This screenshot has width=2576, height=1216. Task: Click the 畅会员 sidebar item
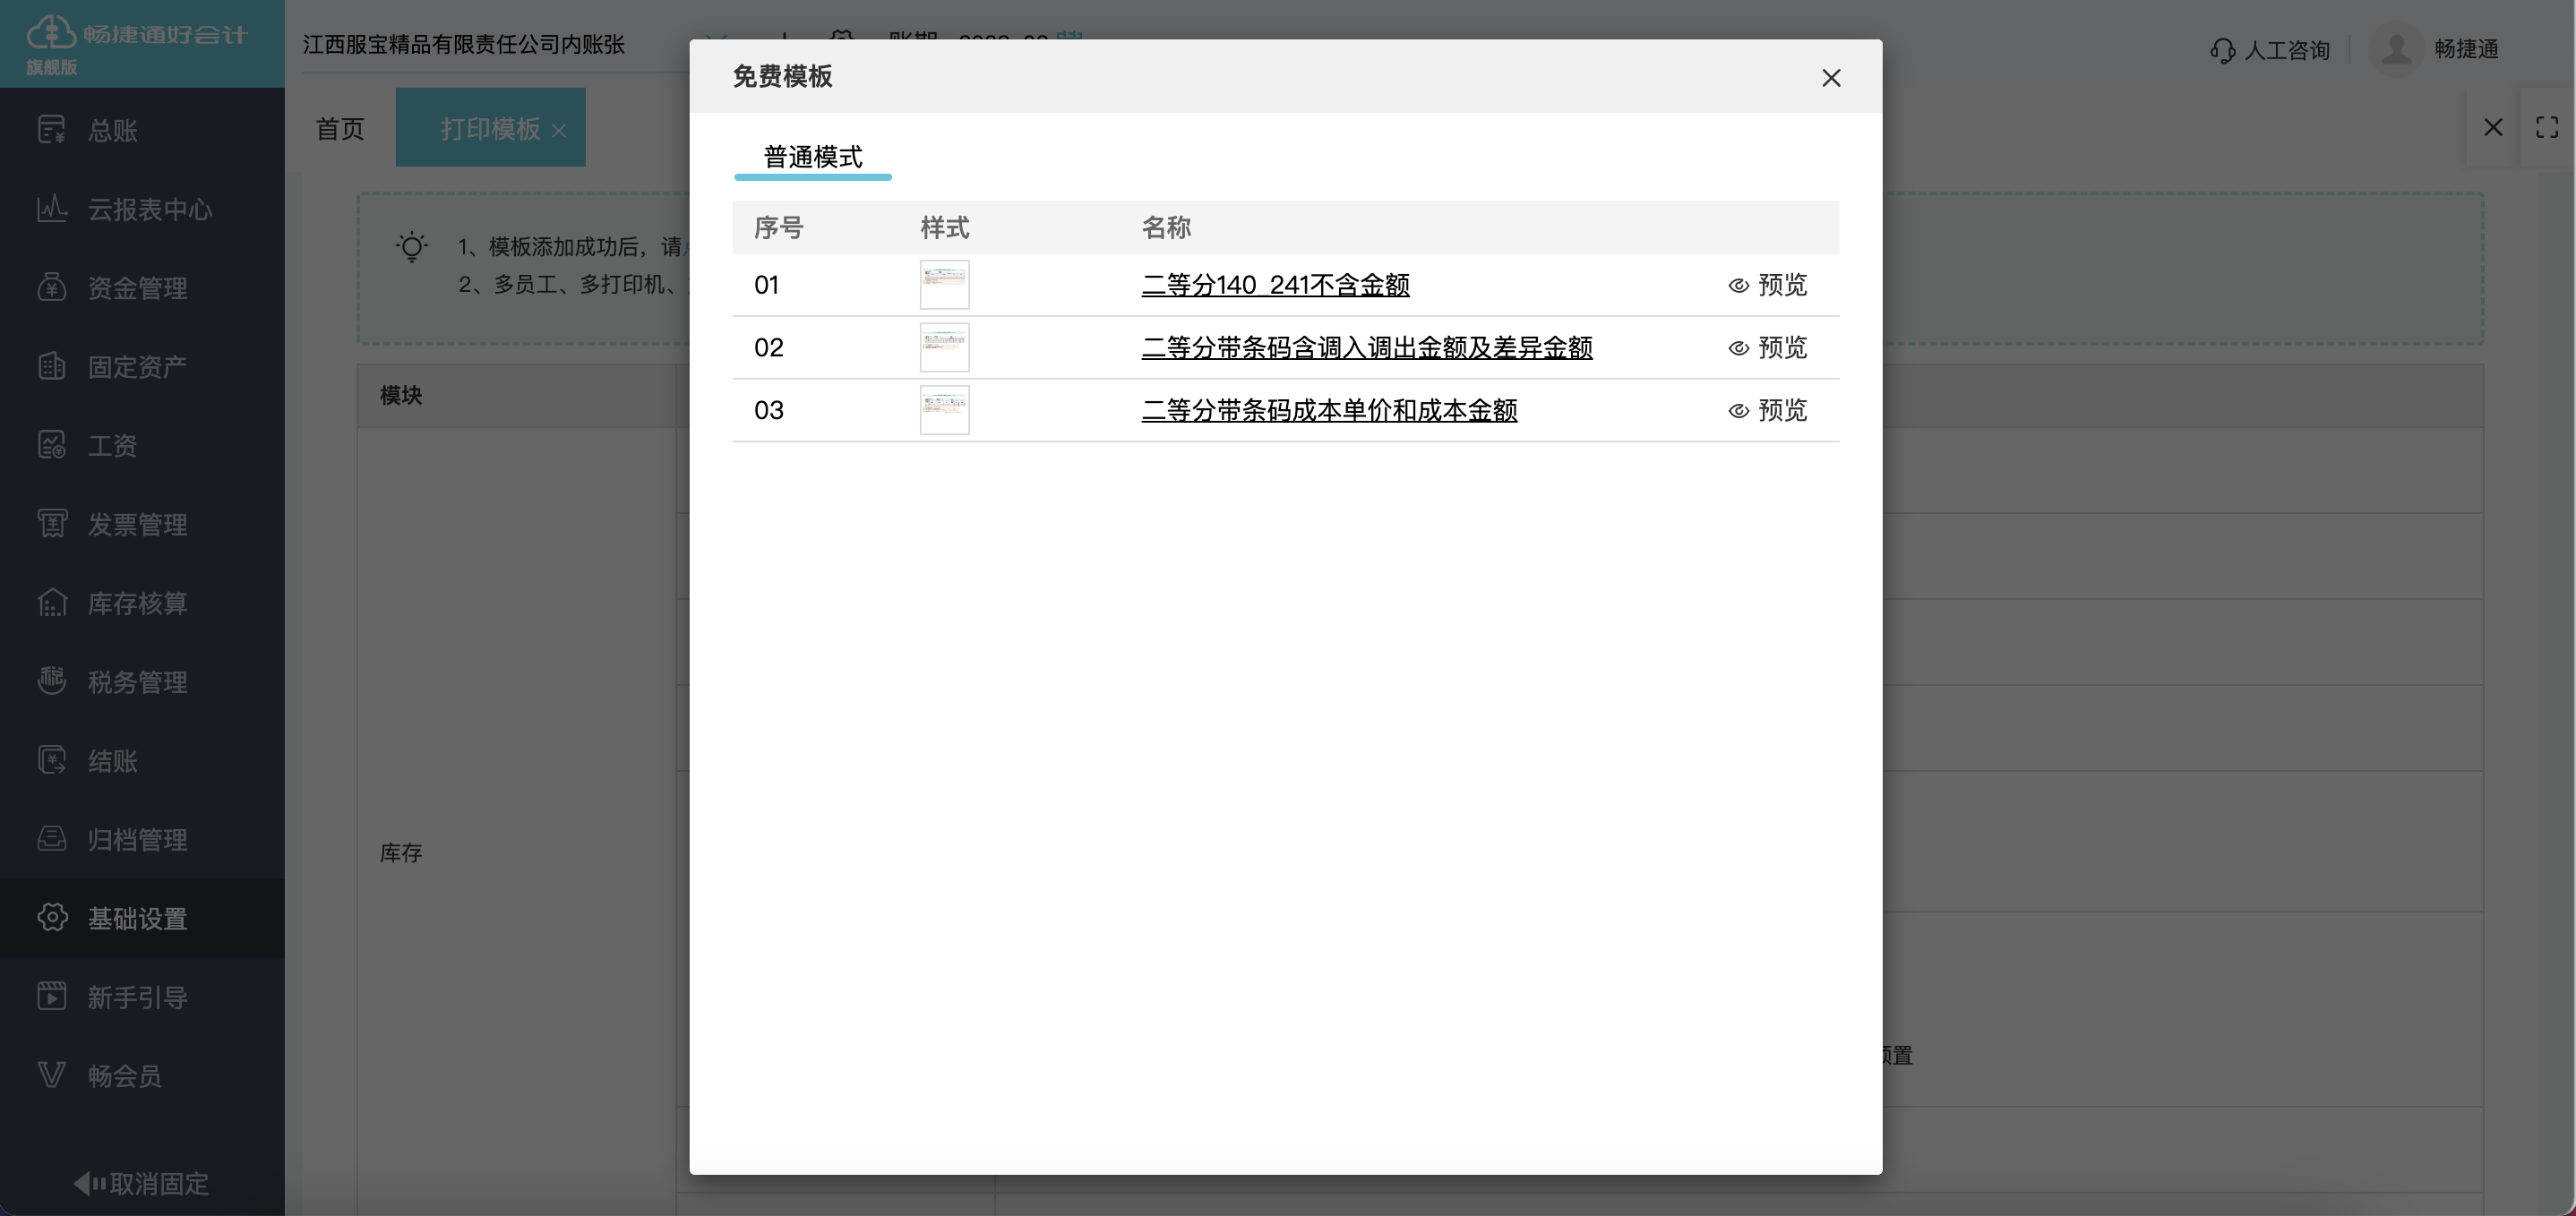click(142, 1076)
